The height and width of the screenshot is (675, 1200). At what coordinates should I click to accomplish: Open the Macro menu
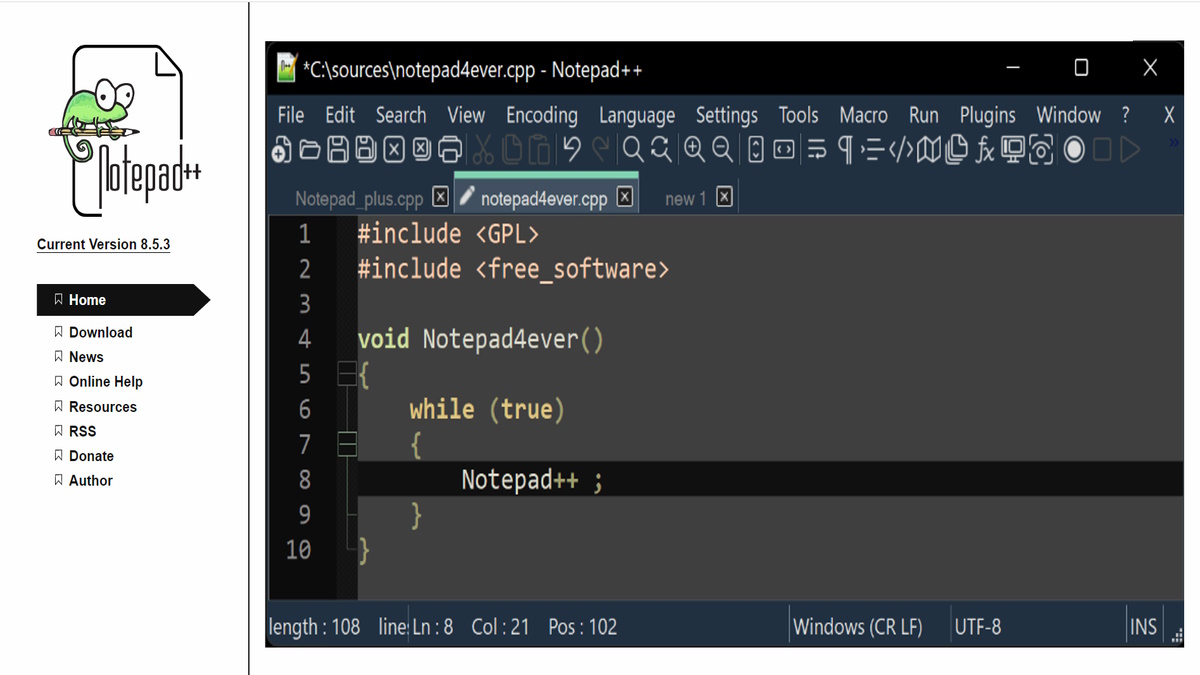(863, 115)
